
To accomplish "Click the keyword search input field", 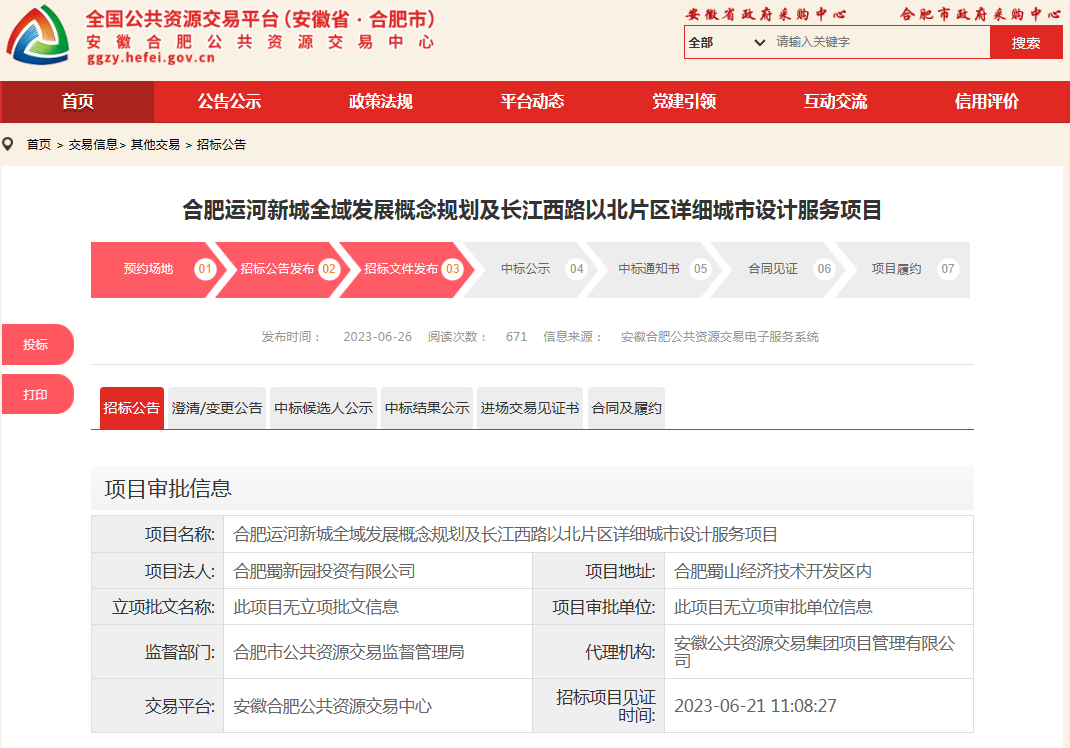I will click(878, 42).
